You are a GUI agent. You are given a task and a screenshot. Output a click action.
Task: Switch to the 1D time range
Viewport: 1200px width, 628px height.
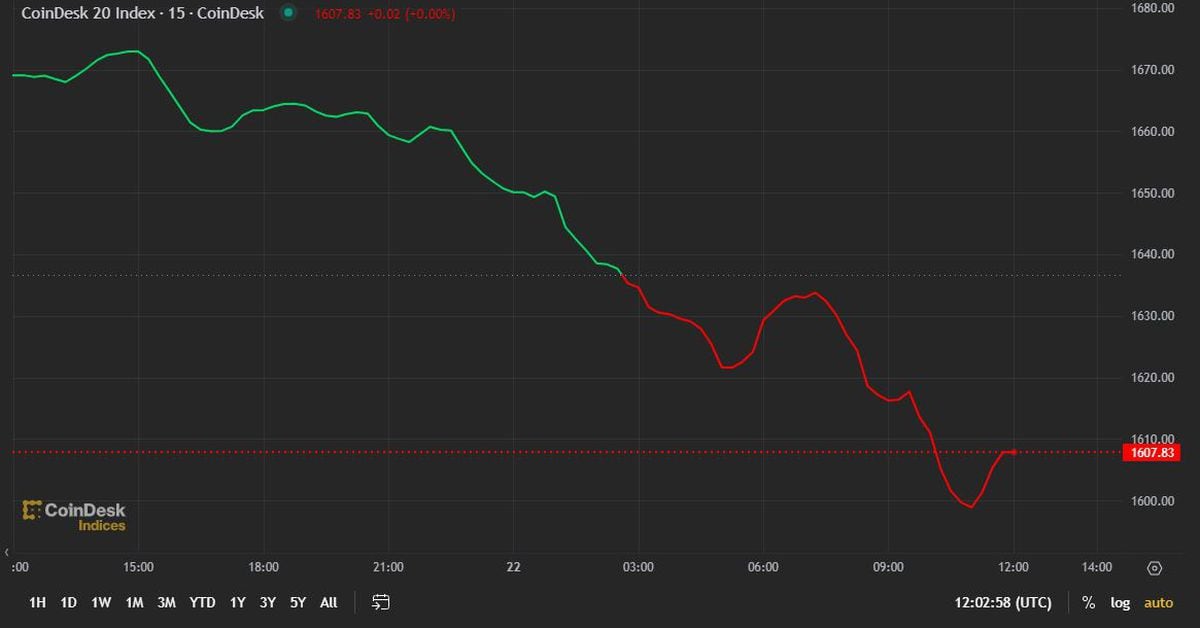click(68, 602)
